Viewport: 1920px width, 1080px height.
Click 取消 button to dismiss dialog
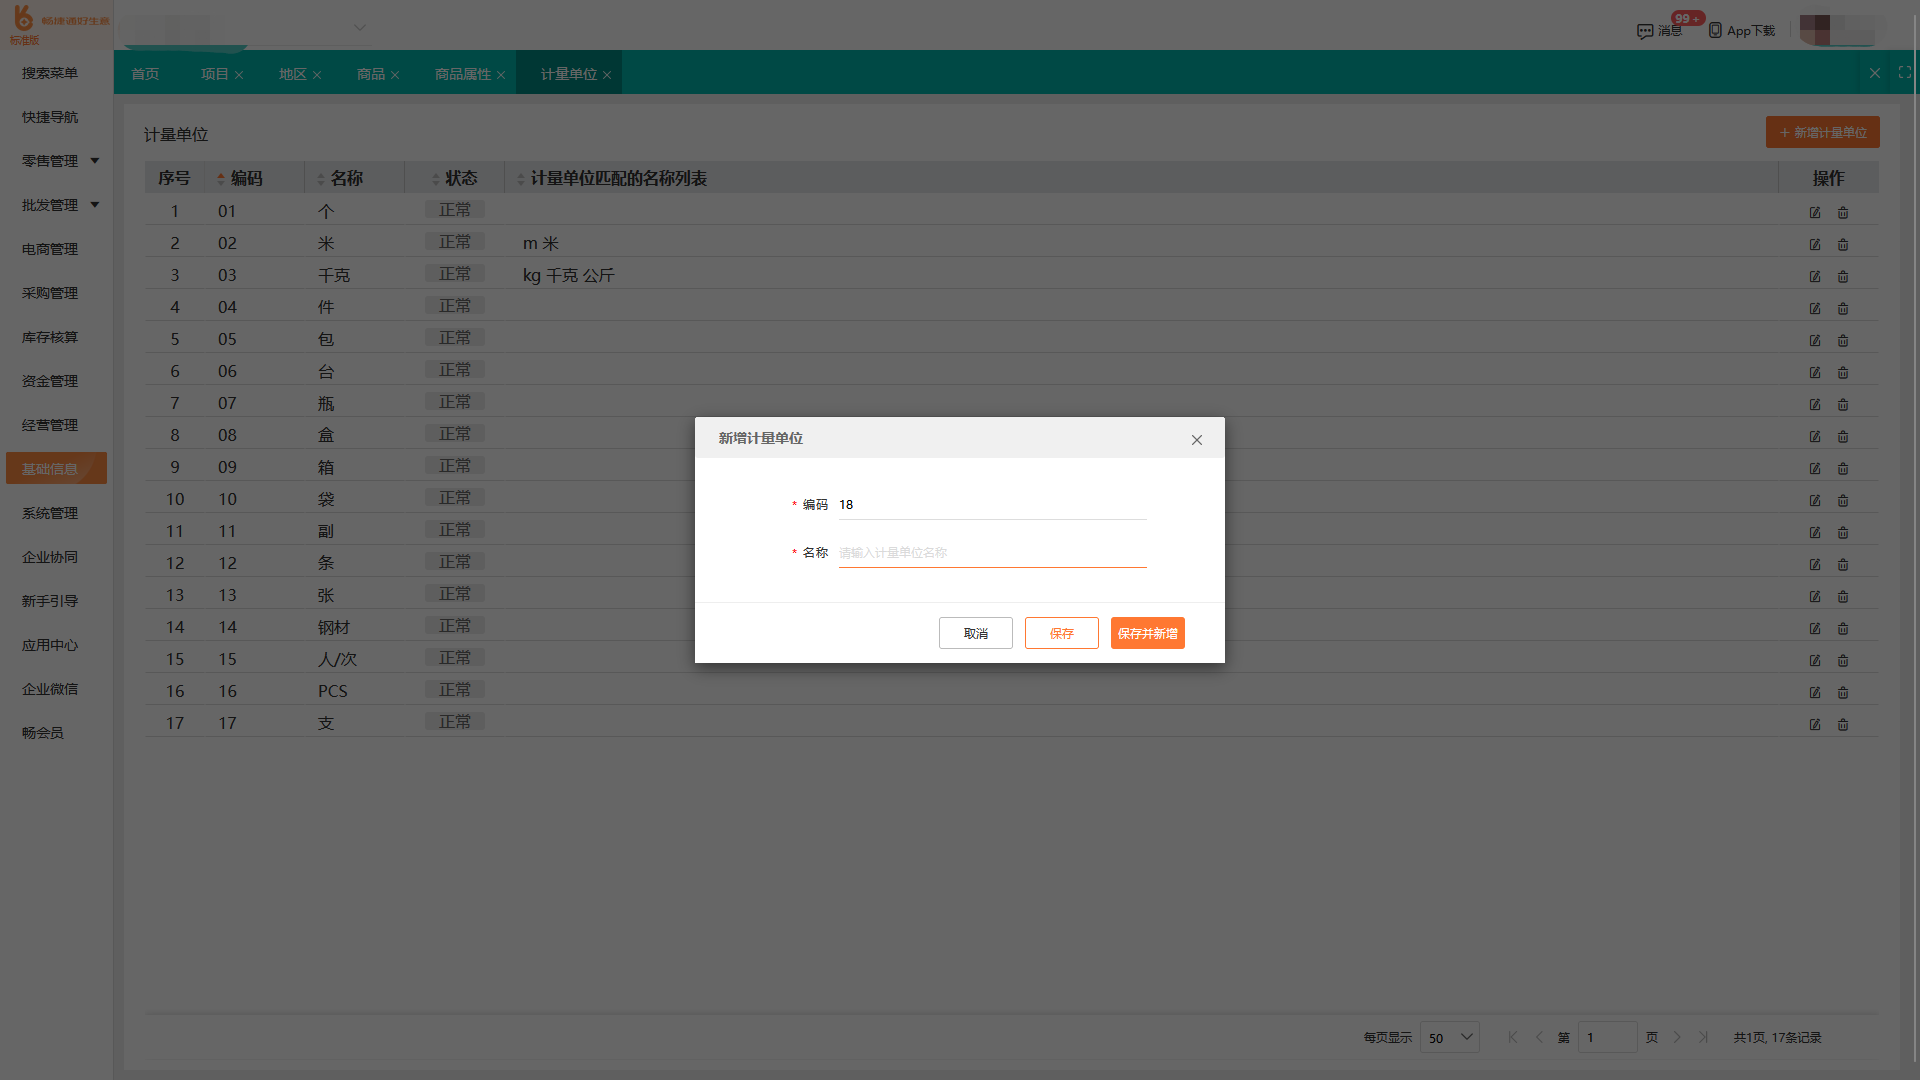976,633
